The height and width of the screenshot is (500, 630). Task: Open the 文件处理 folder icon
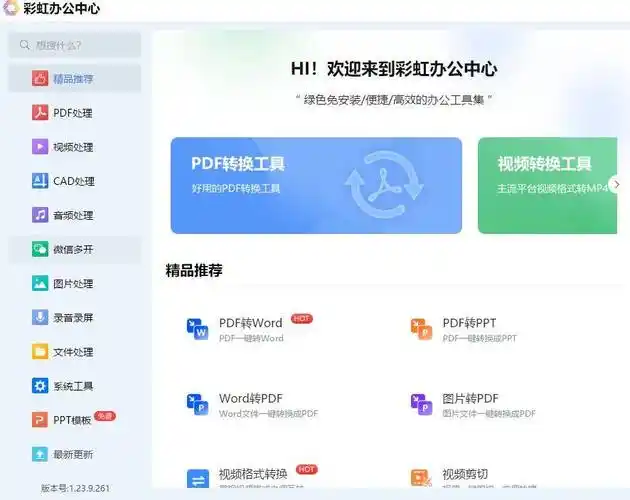(x=40, y=352)
